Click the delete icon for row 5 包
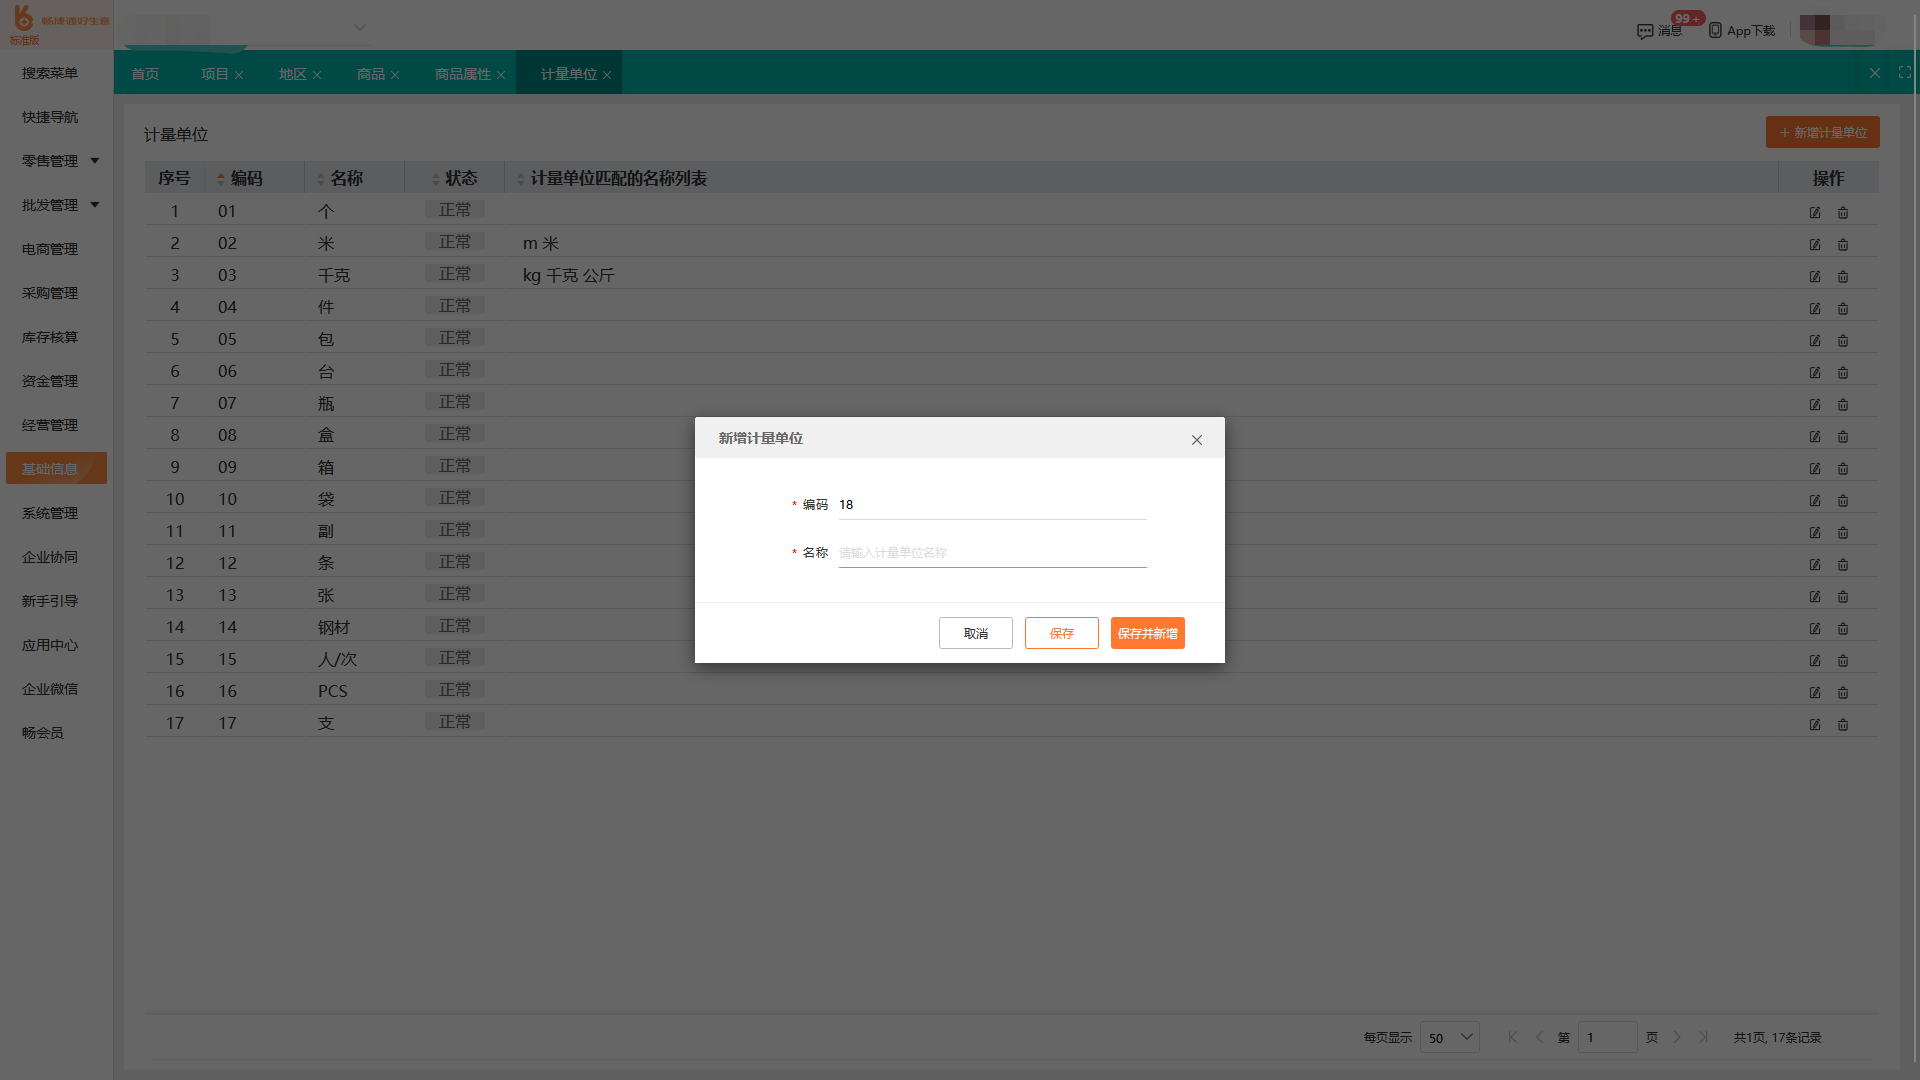 pyautogui.click(x=1844, y=339)
